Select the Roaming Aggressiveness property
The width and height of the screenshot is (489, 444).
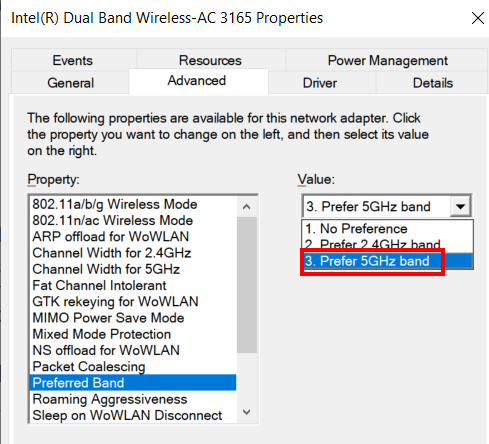click(110, 399)
